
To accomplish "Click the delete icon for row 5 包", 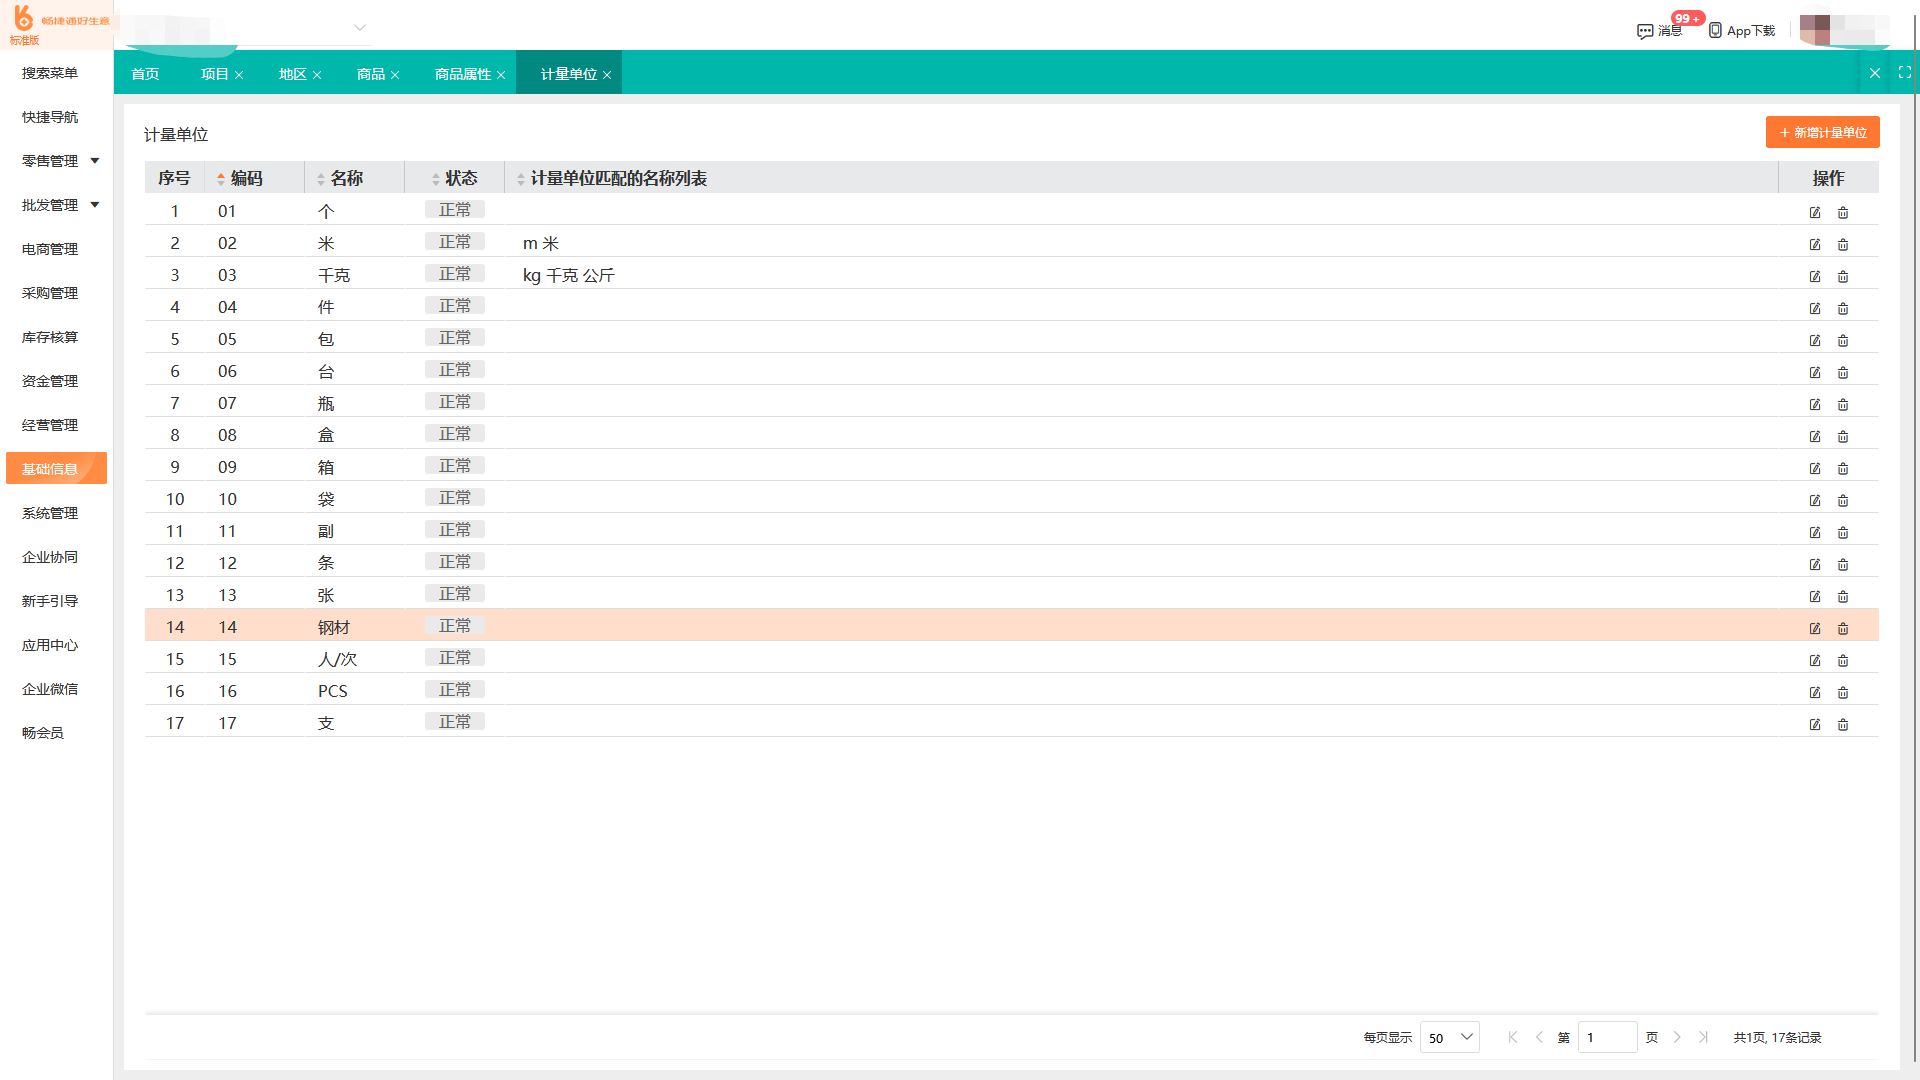I will (1844, 339).
